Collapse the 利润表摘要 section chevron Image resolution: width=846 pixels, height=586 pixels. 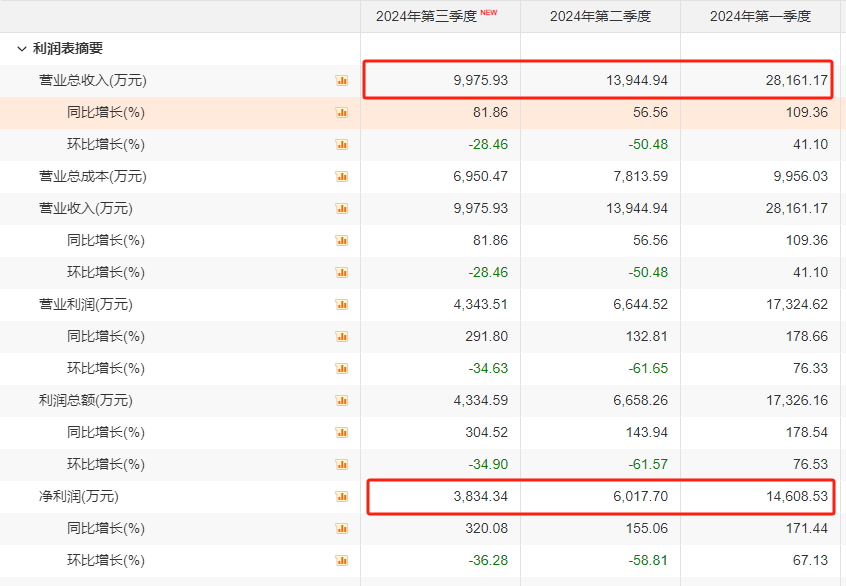(21, 48)
